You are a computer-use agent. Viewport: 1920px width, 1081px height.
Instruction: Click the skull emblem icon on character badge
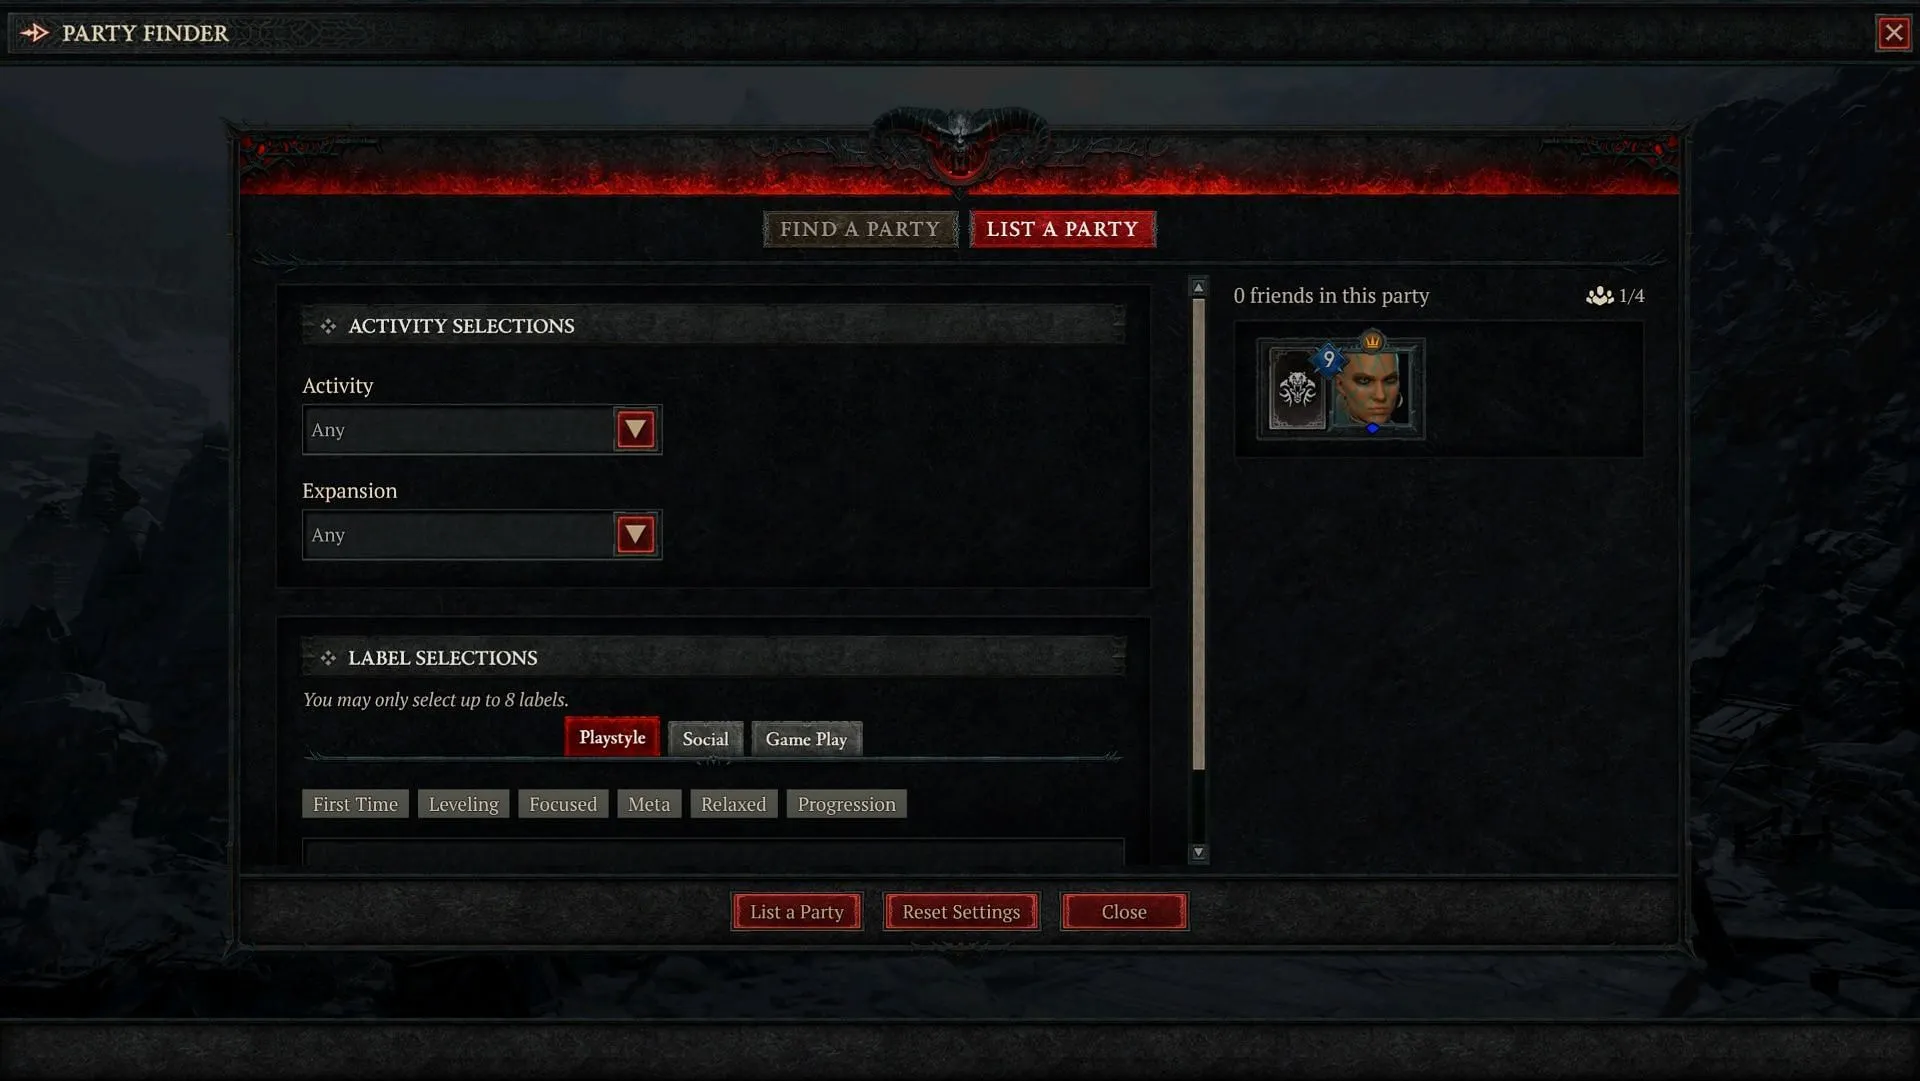[x=1299, y=390]
